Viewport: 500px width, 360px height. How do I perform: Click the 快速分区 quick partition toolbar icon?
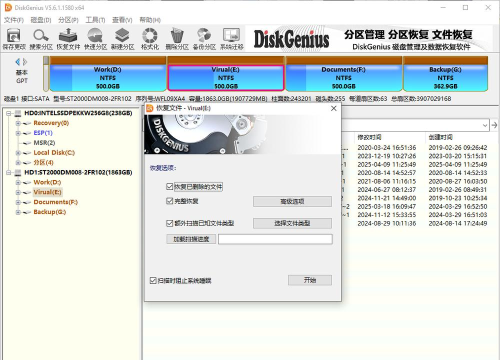pos(95,35)
